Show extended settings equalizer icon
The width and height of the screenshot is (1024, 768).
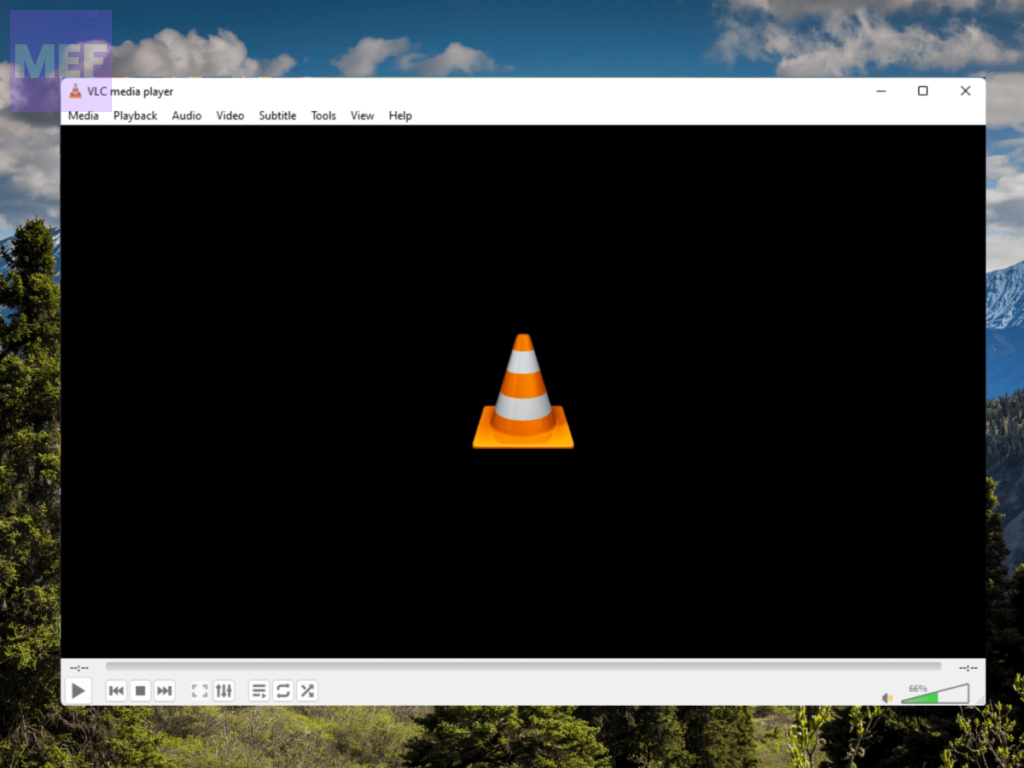point(223,691)
